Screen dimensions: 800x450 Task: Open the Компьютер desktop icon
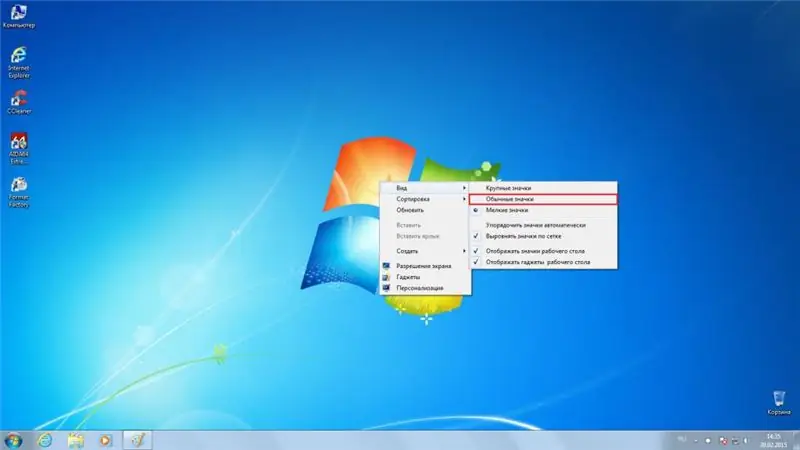pyautogui.click(x=19, y=16)
